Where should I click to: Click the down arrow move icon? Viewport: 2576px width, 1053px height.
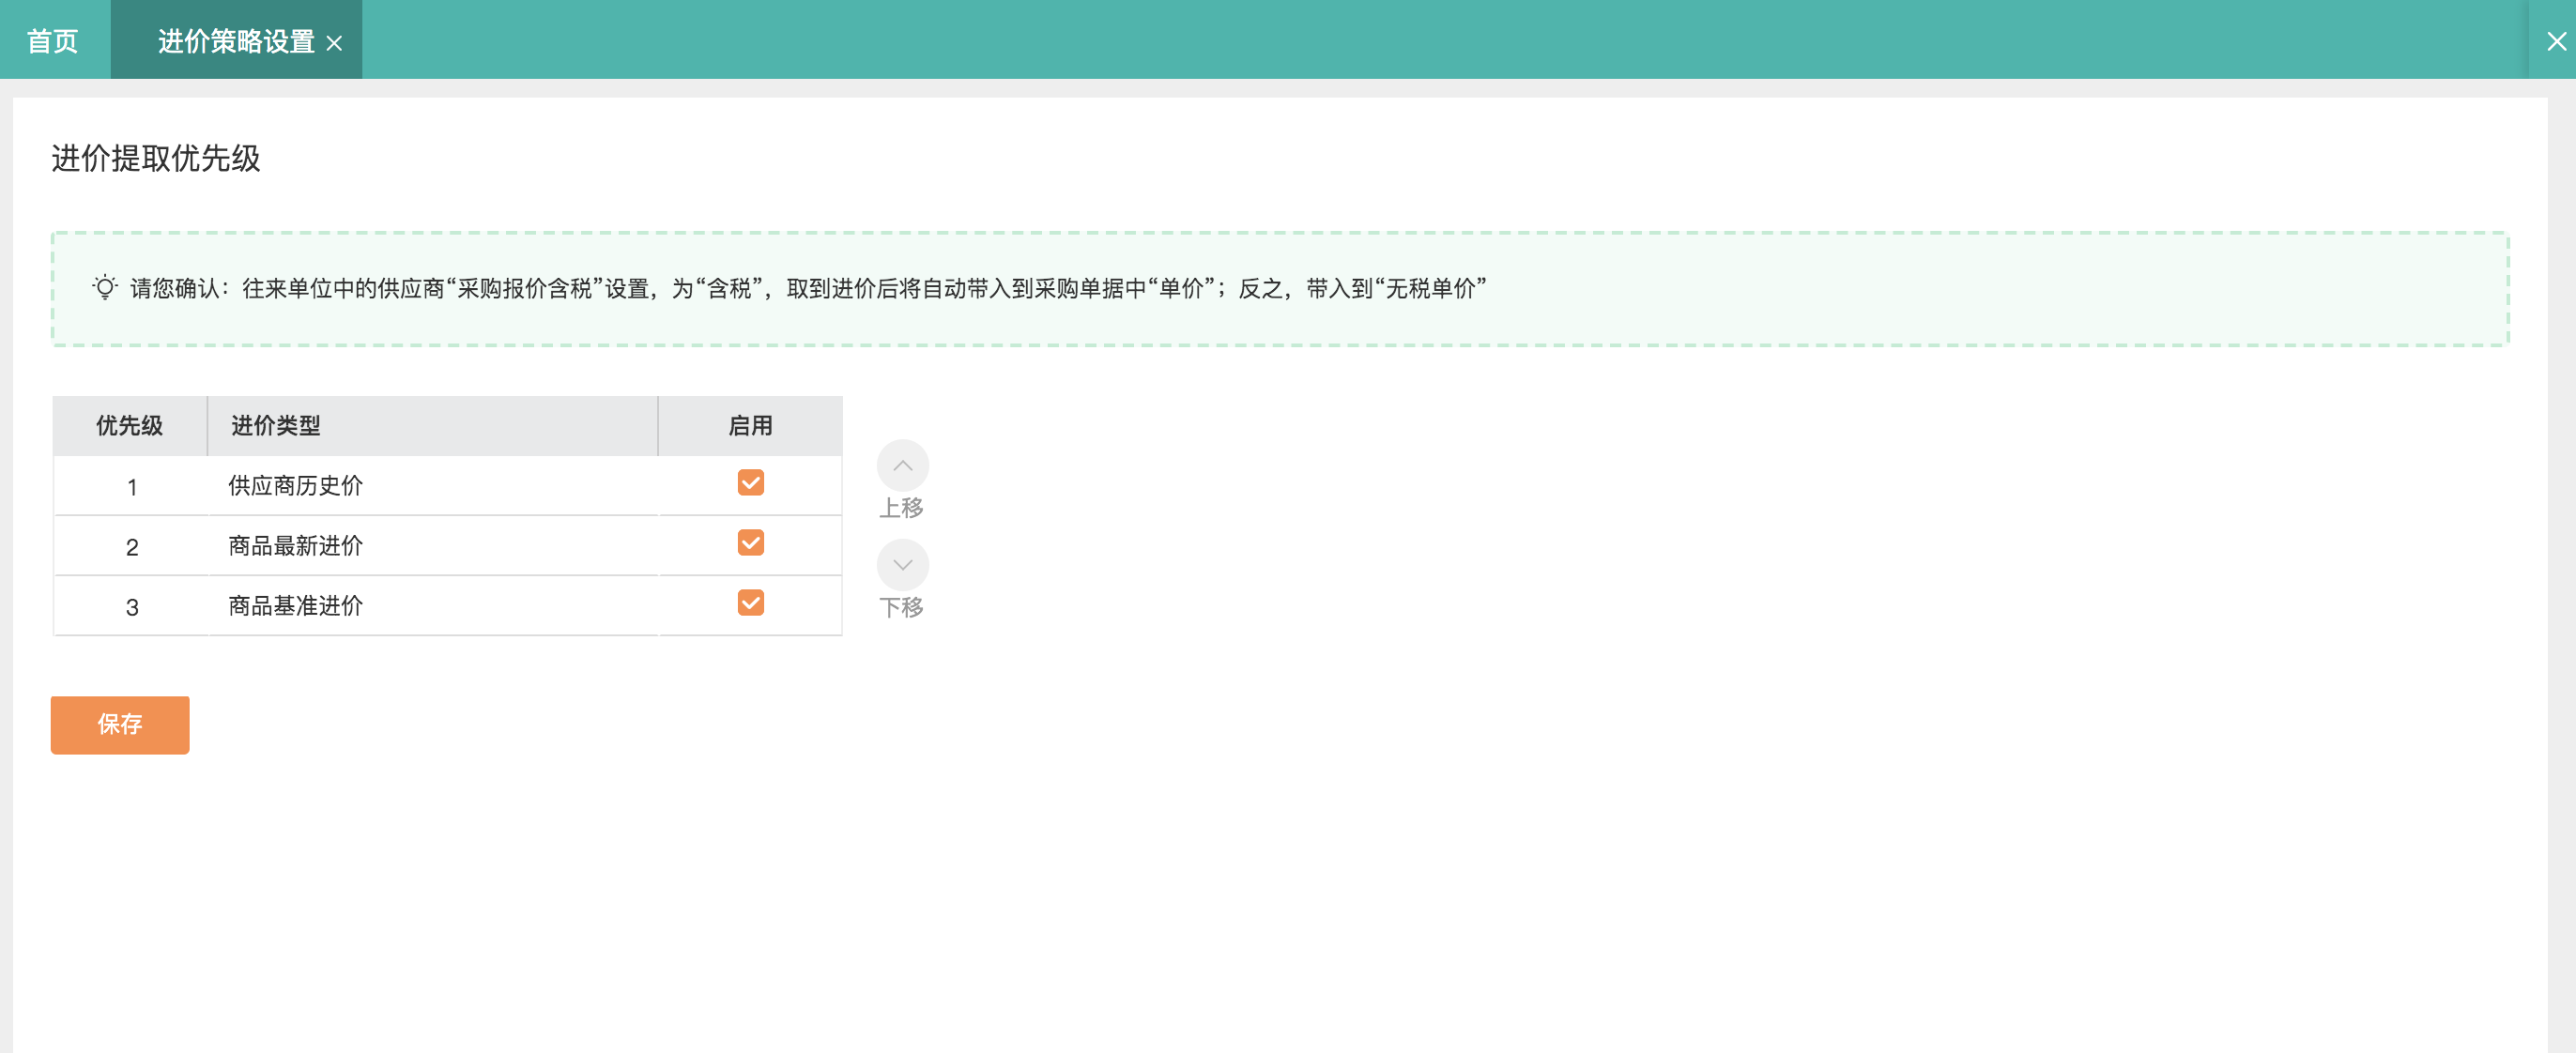point(902,567)
